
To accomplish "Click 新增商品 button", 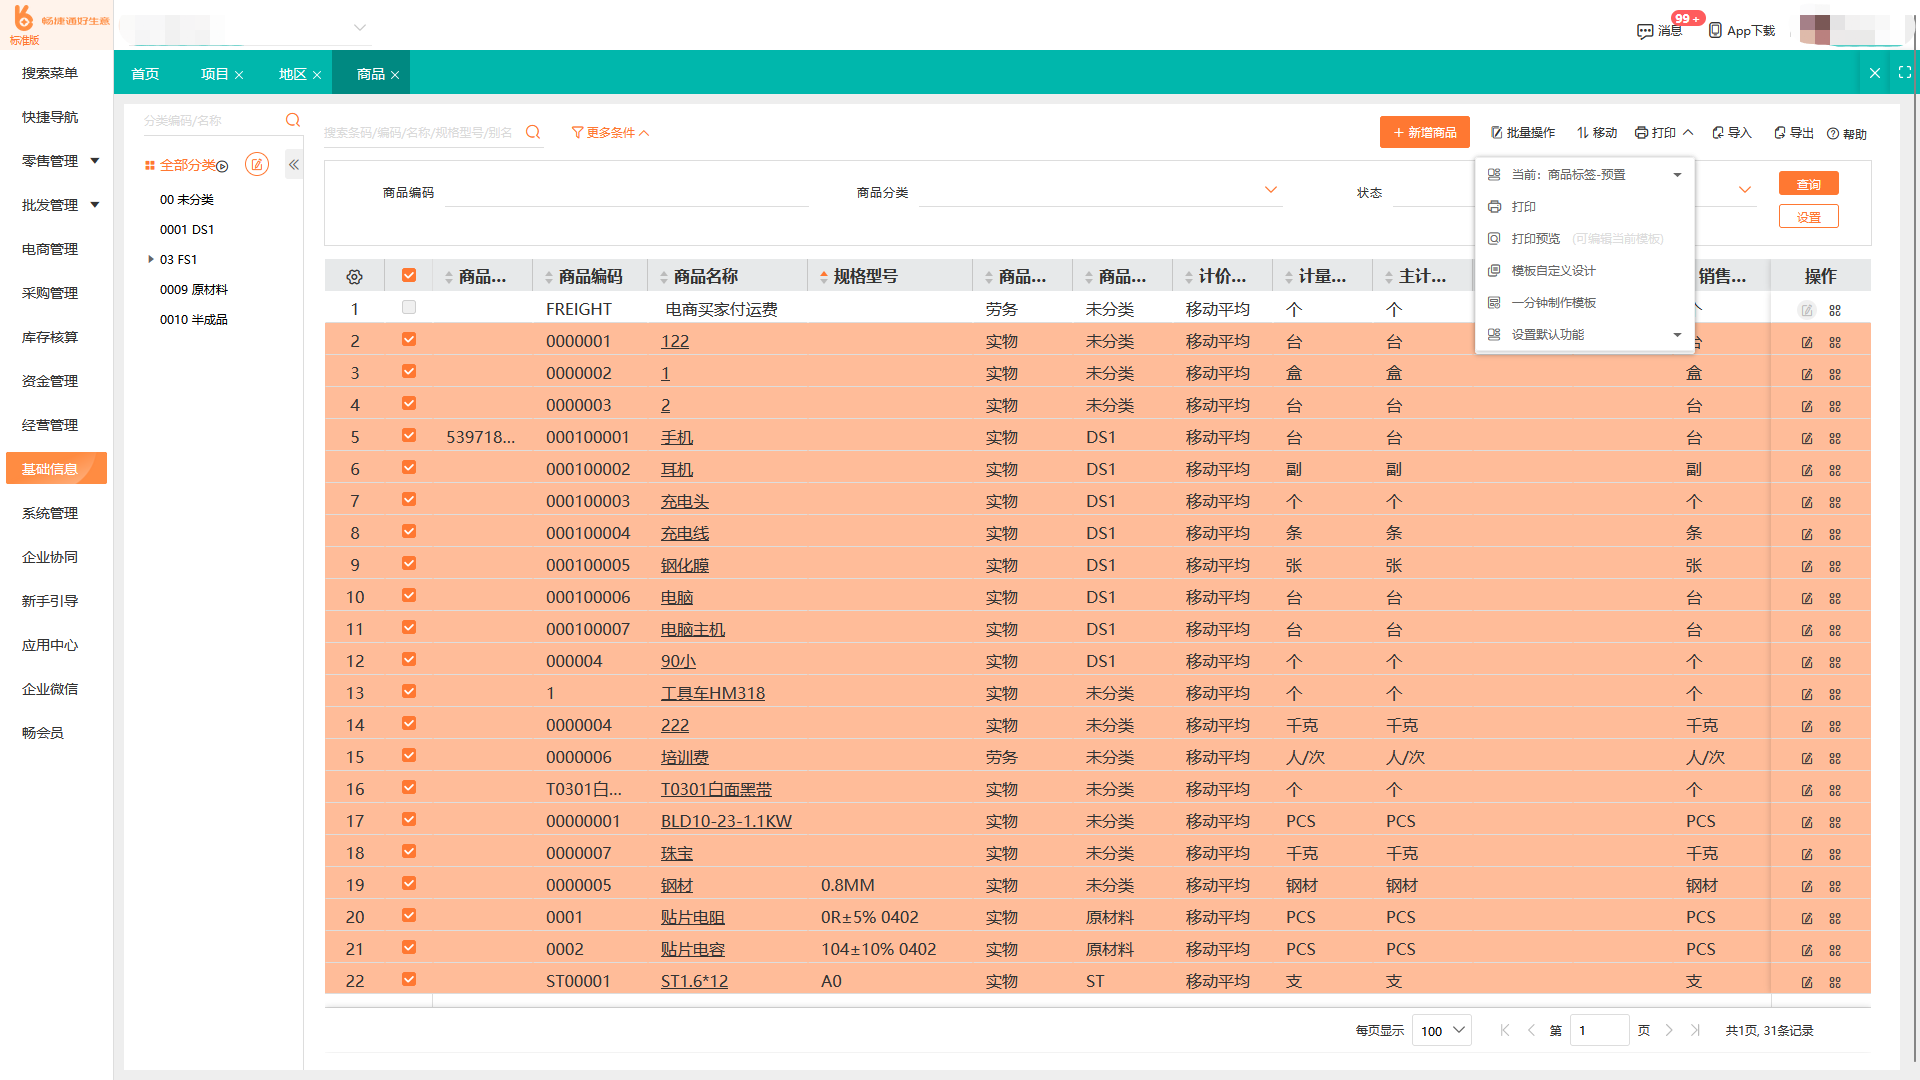I will [1424, 131].
